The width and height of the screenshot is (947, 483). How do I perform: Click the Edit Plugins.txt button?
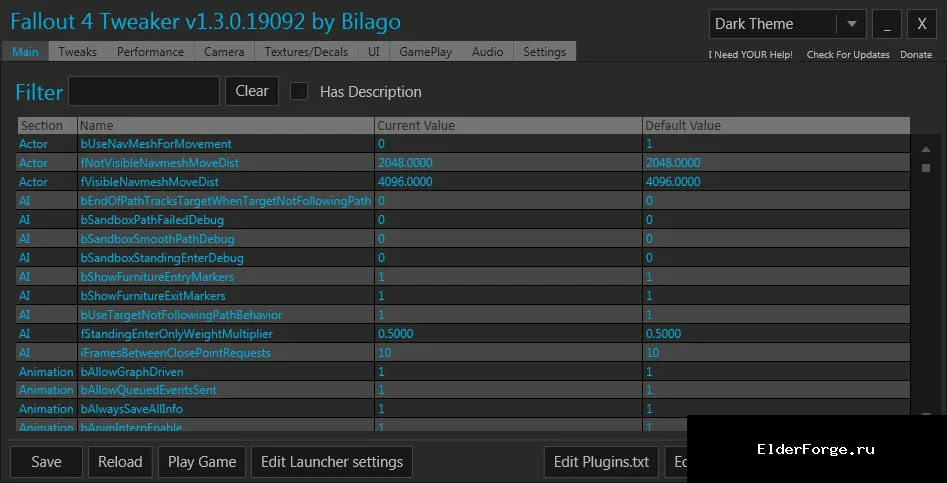[601, 461]
